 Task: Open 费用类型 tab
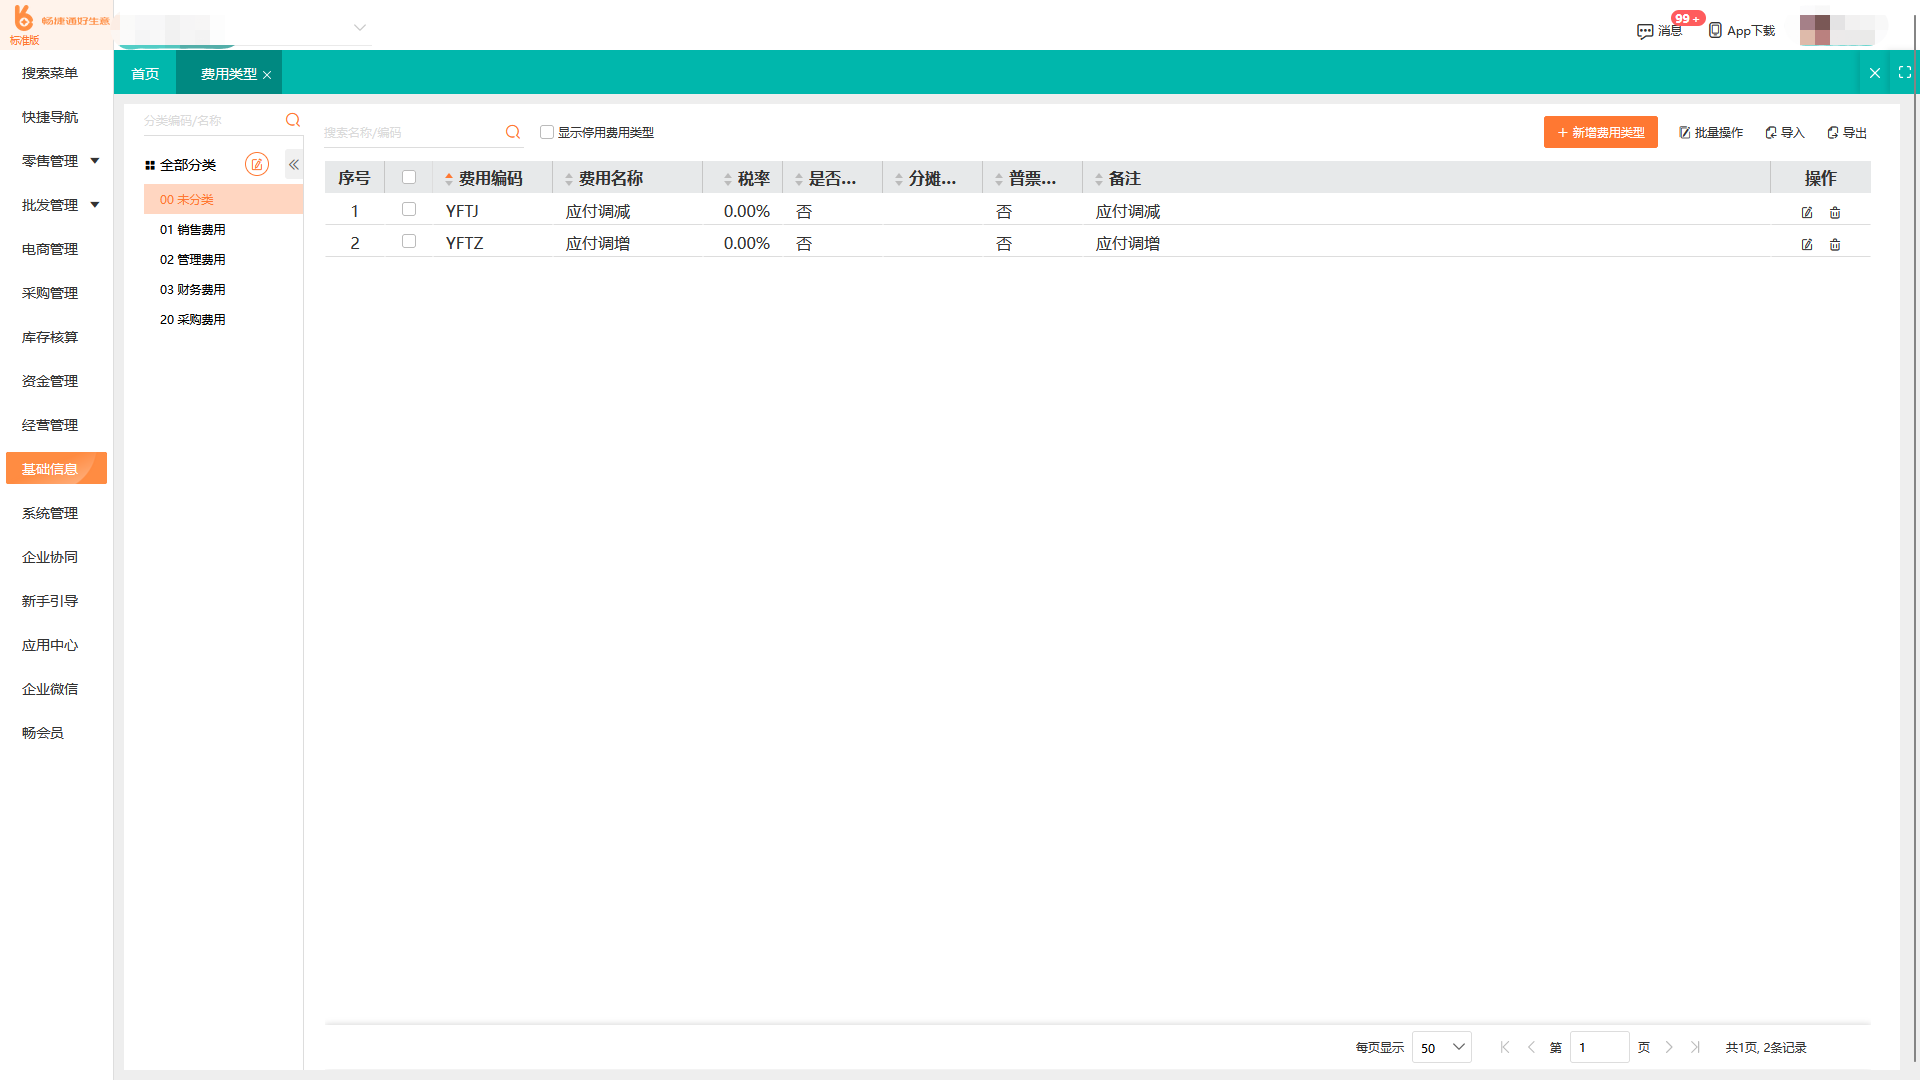click(x=228, y=73)
